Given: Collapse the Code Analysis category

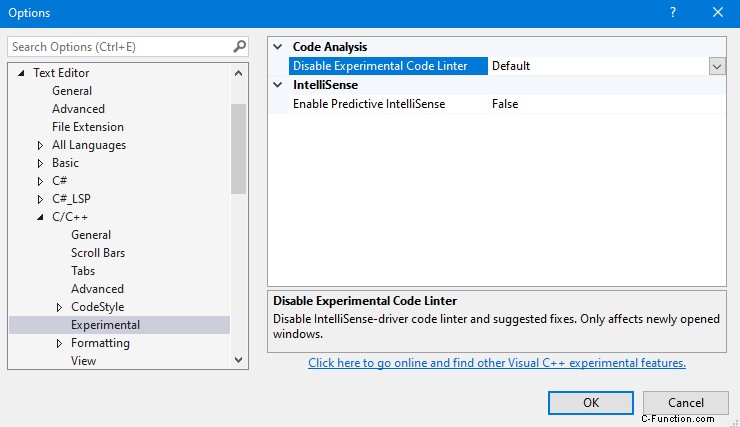Looking at the screenshot, I should point(277,47).
